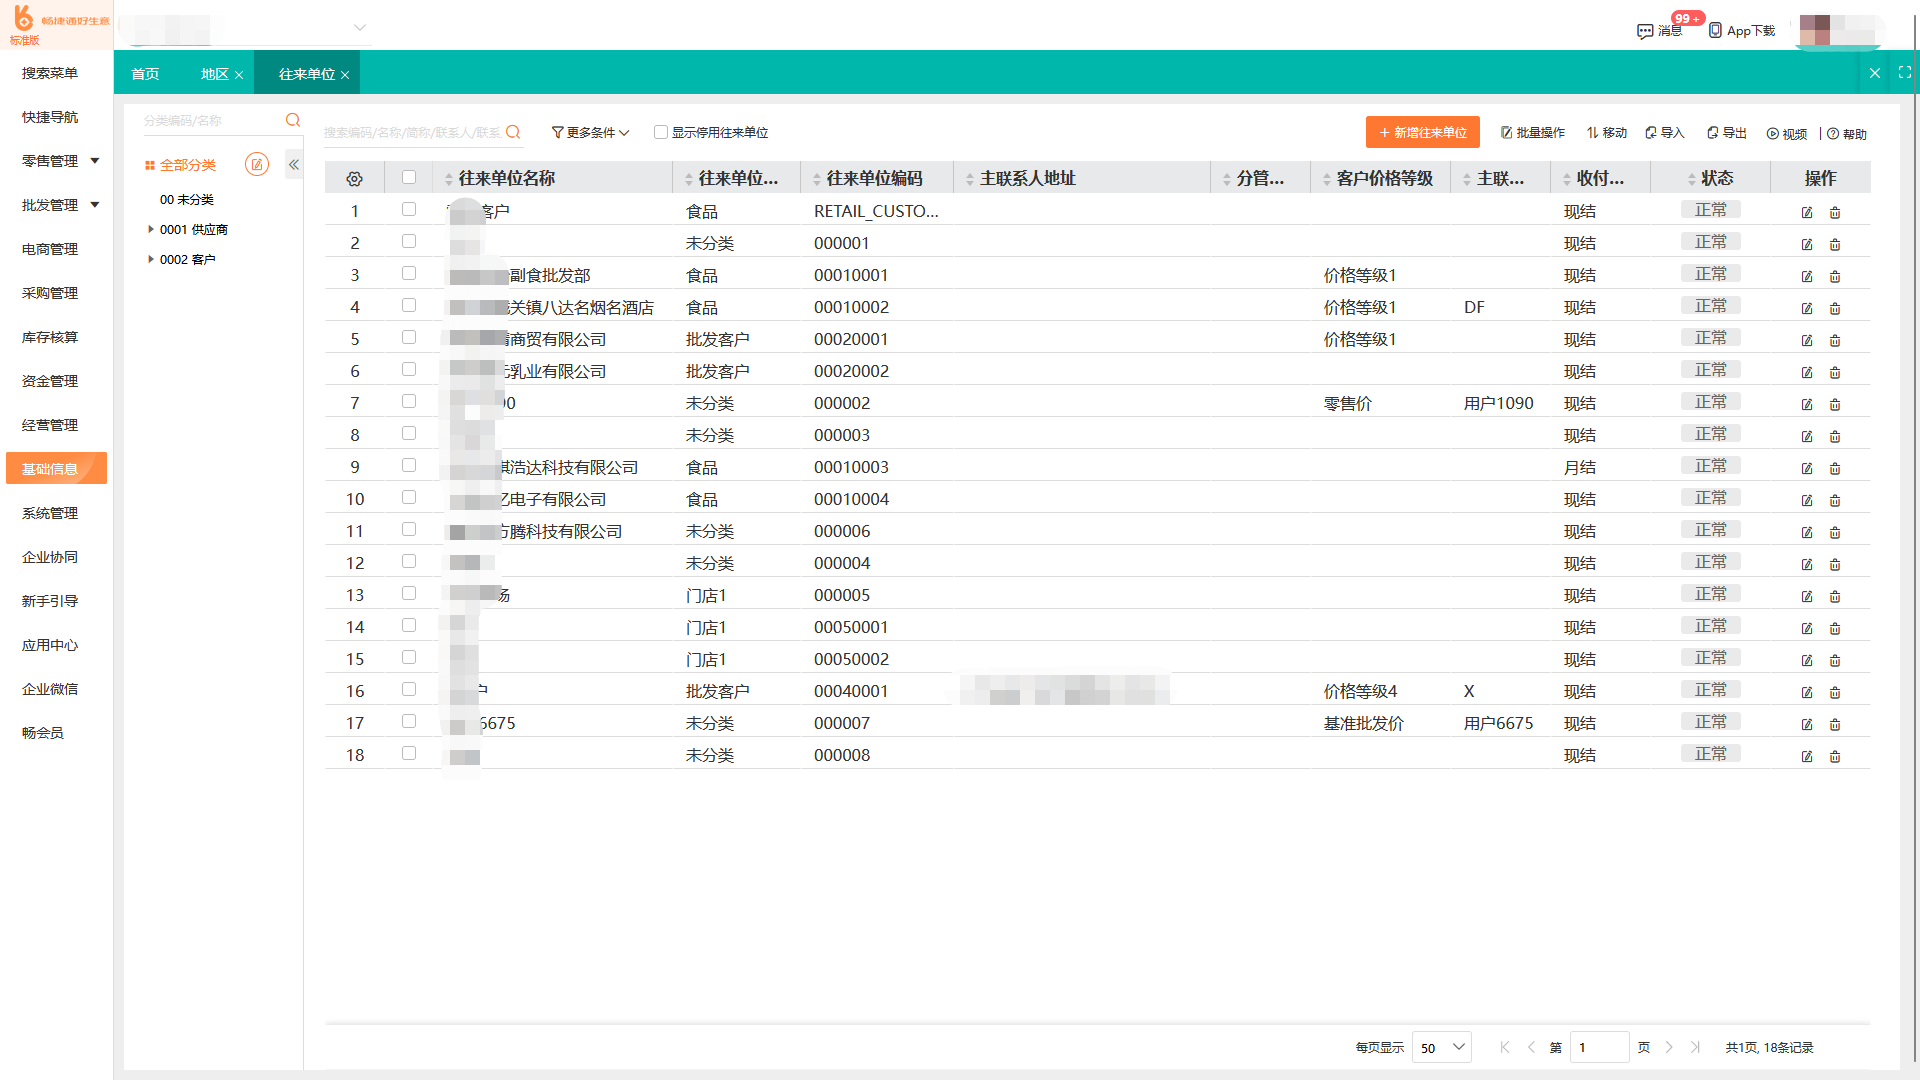Image resolution: width=1920 pixels, height=1080 pixels.
Task: Select all rows checkbox at header
Action: [409, 177]
